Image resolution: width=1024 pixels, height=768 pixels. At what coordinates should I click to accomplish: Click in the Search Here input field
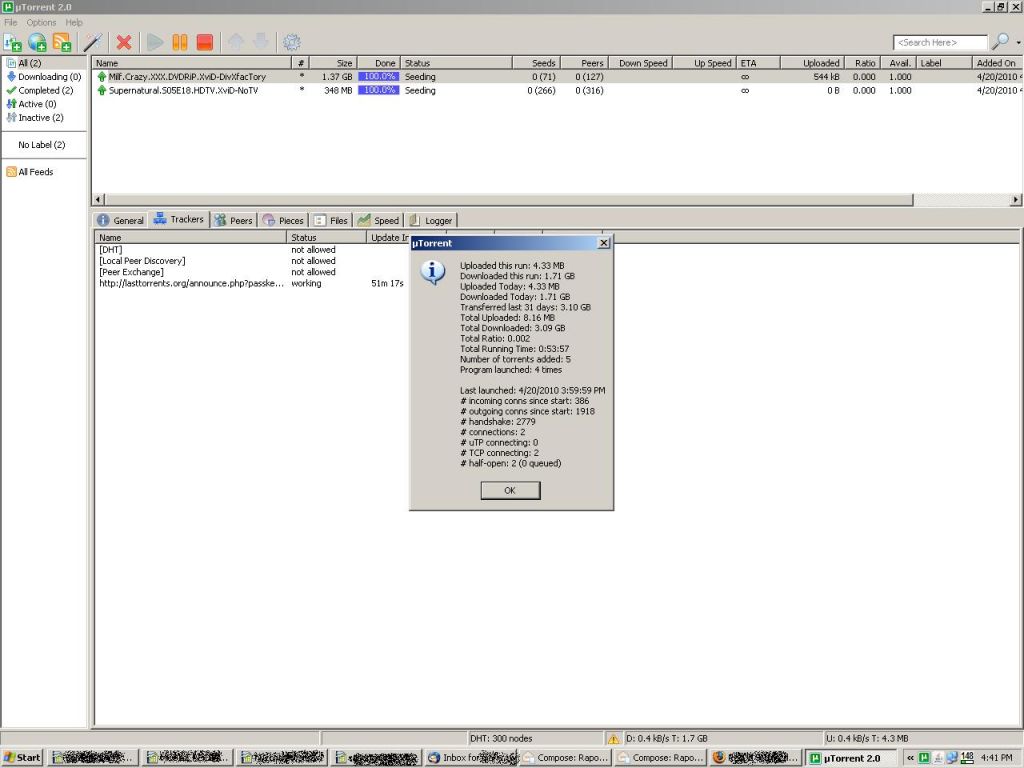point(940,43)
